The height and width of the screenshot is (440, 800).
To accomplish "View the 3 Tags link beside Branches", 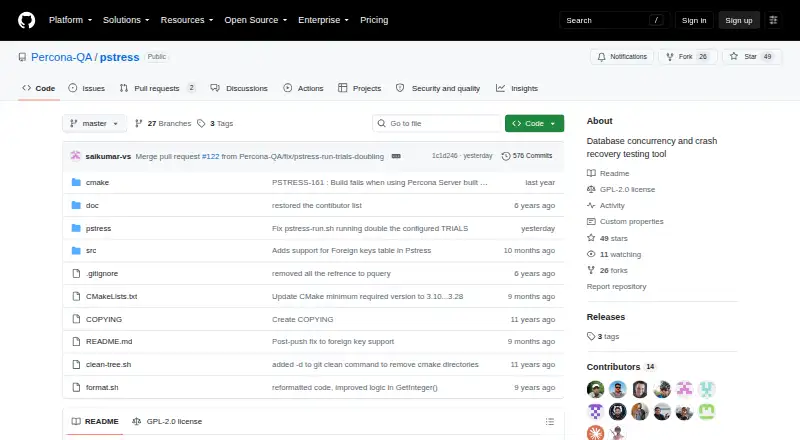I will pos(215,124).
